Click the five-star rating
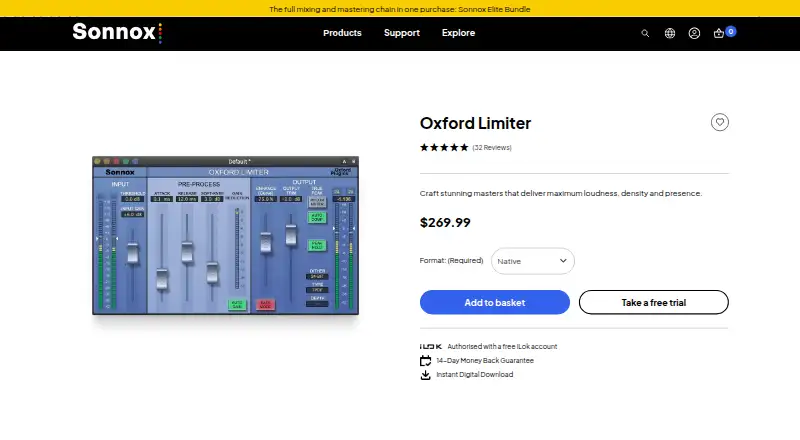 point(444,148)
